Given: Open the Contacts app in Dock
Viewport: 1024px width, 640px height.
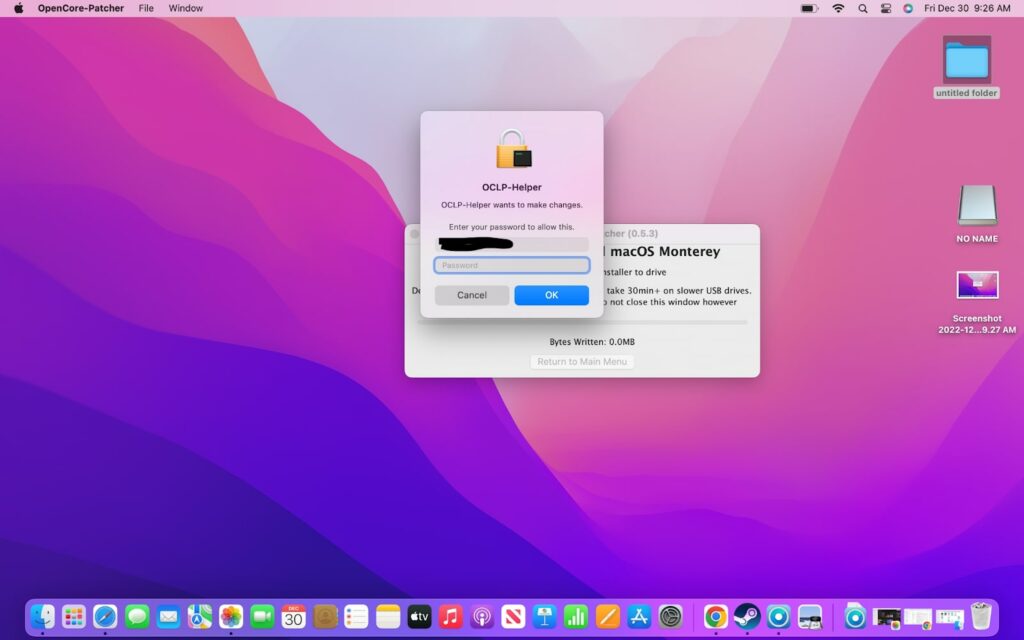Looking at the screenshot, I should tap(325, 616).
